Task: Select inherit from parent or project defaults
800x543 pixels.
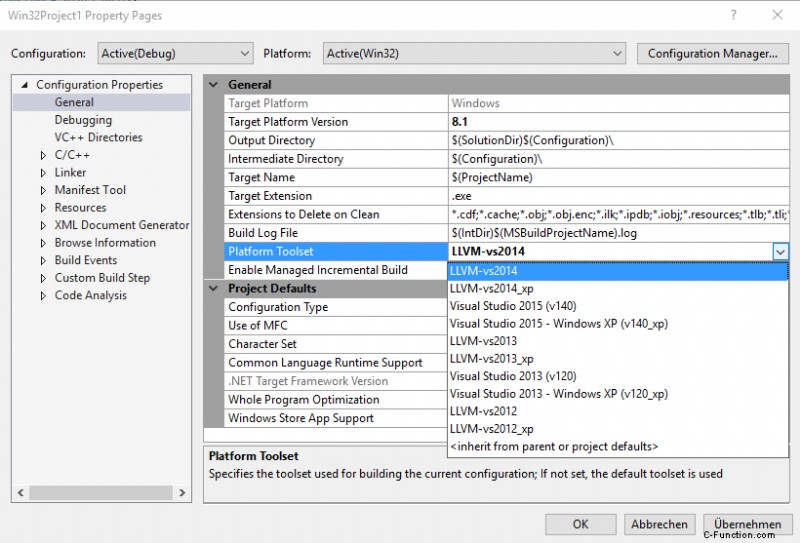Action: [554, 446]
